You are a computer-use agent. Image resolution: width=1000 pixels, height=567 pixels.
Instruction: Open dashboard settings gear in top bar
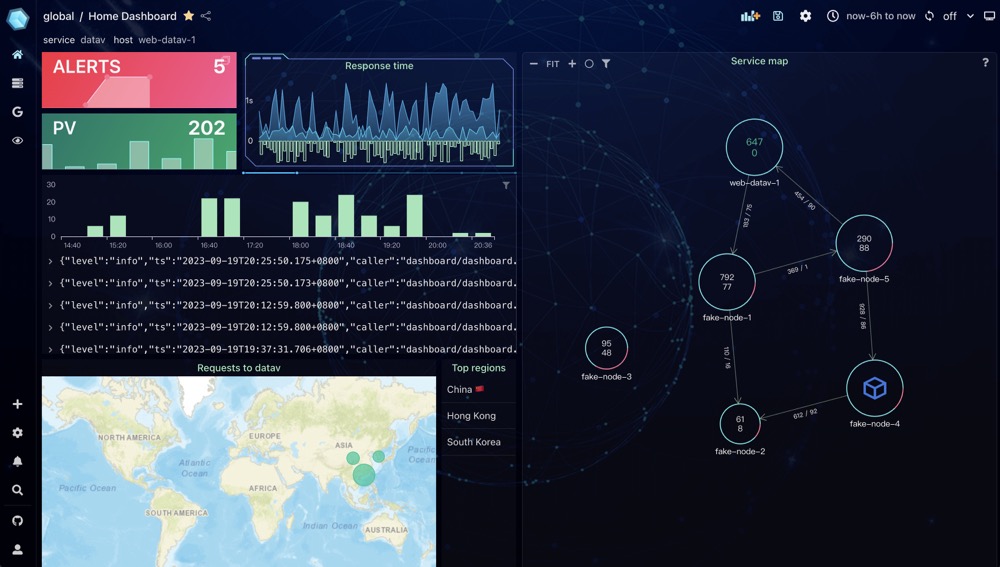point(805,16)
